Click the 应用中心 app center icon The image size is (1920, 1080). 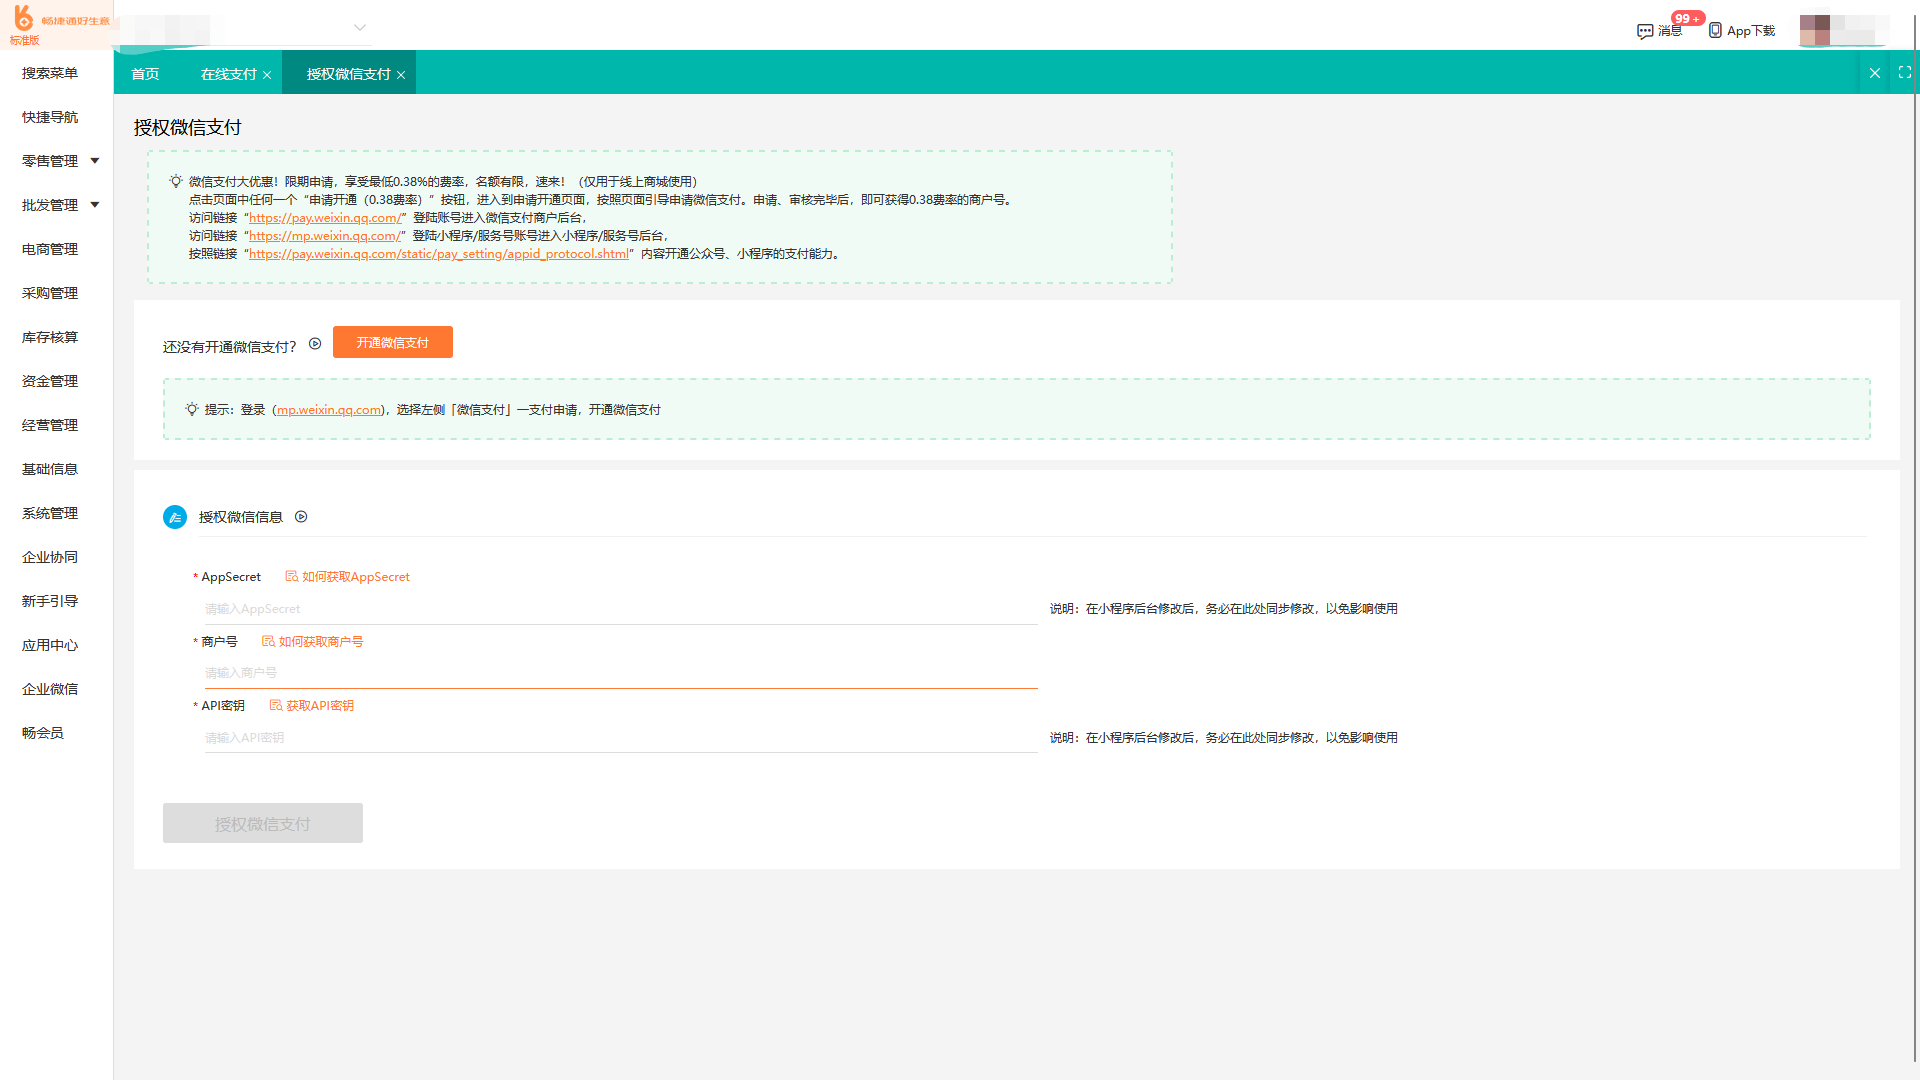[x=49, y=645]
